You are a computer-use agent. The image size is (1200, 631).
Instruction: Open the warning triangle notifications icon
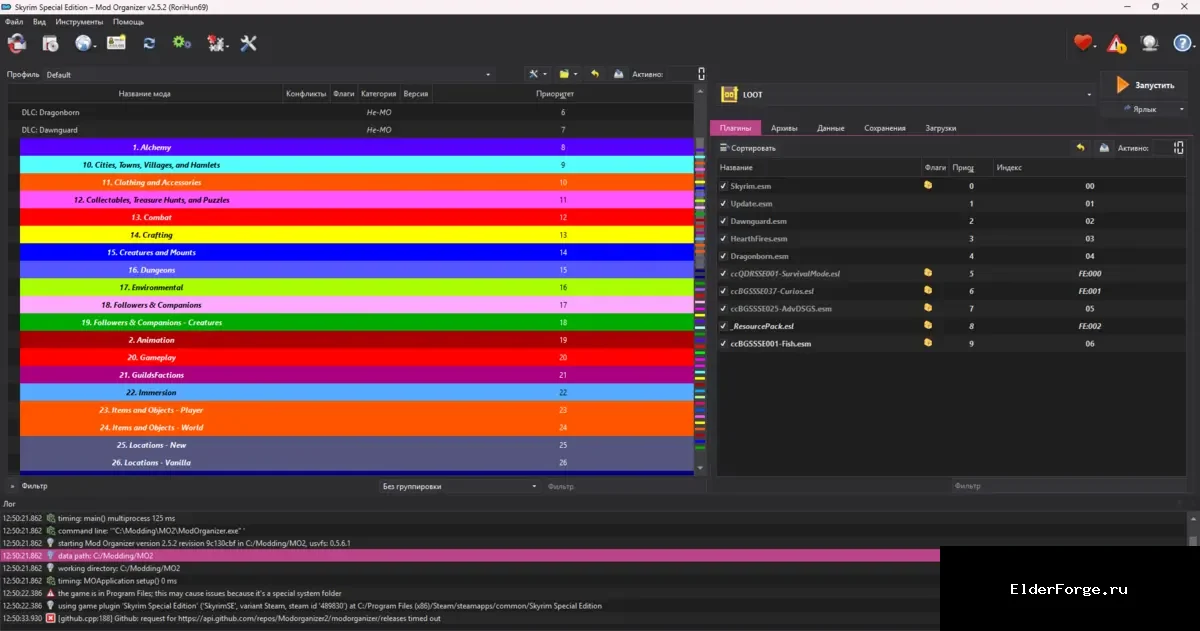[1116, 44]
